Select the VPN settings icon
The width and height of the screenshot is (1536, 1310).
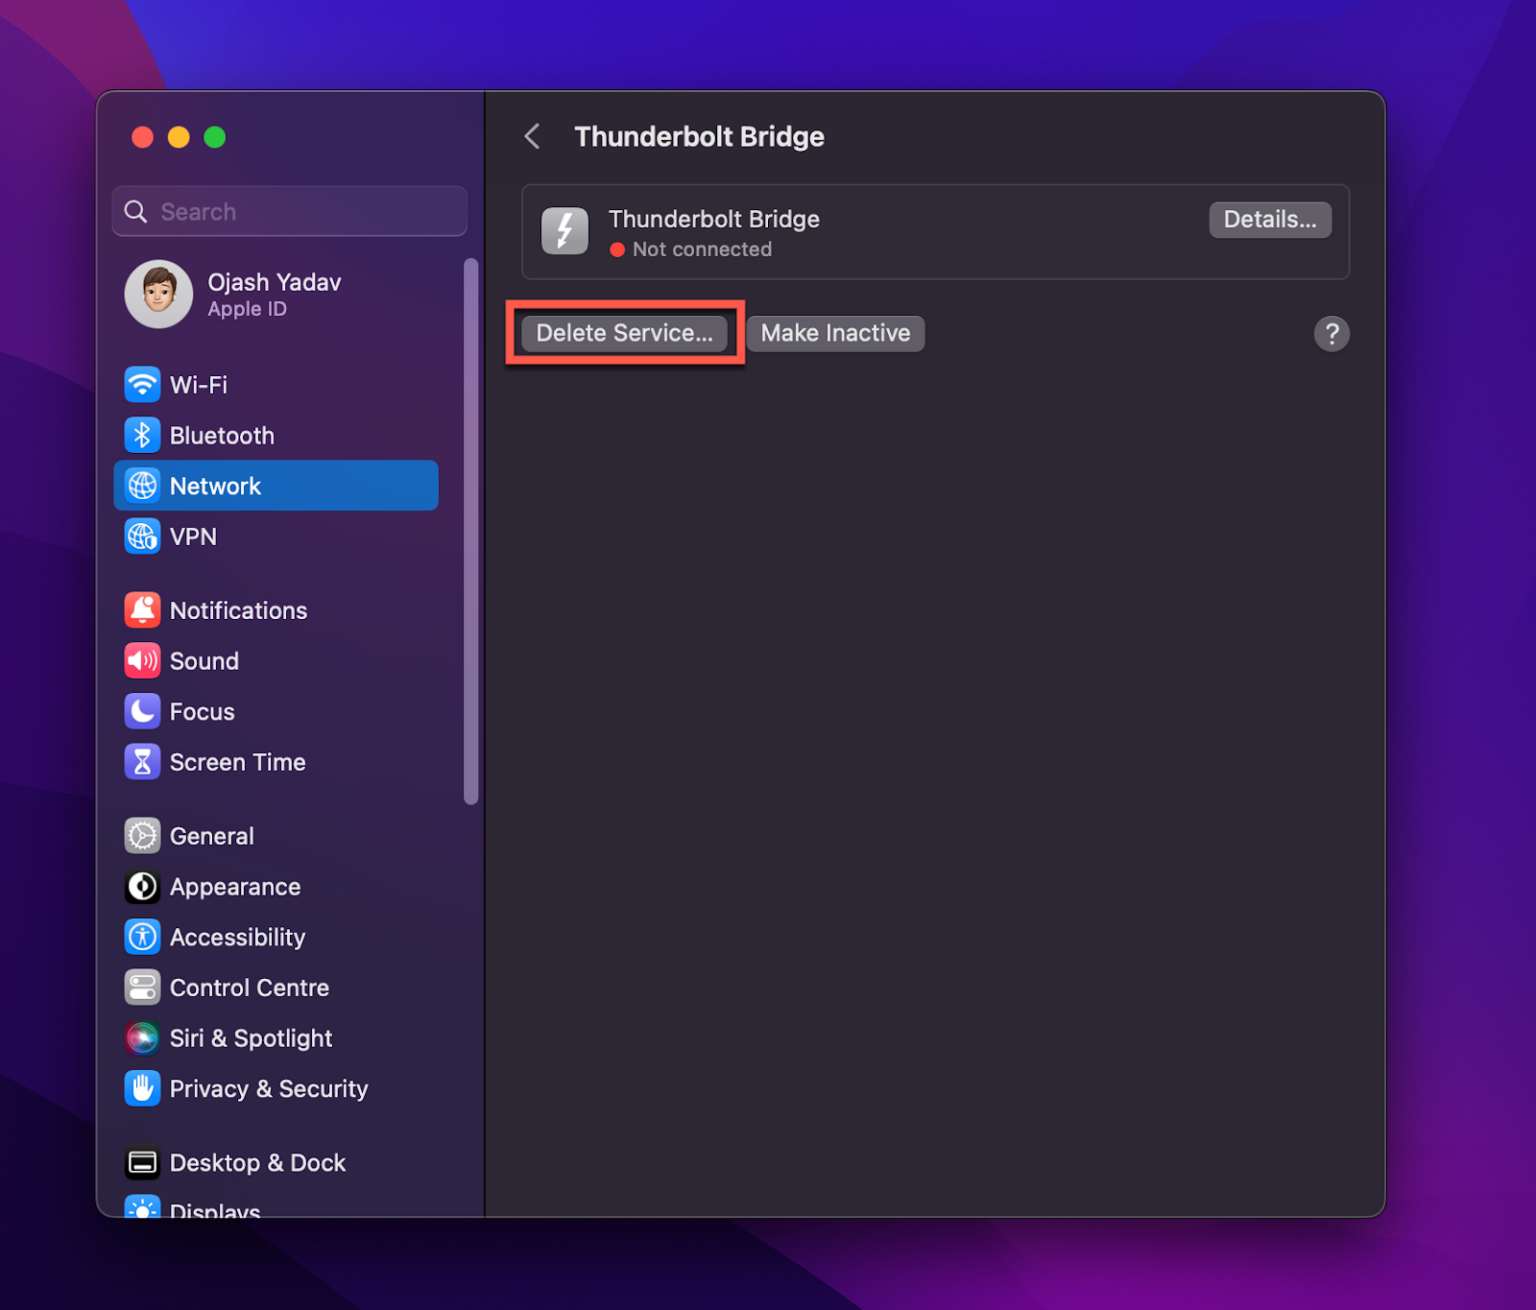click(x=143, y=536)
